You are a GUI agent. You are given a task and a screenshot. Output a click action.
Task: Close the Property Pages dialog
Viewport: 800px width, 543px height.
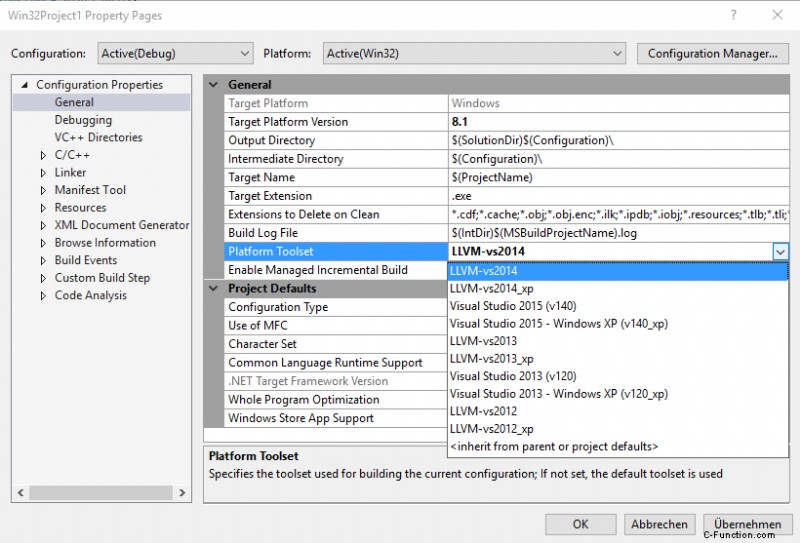(x=777, y=15)
